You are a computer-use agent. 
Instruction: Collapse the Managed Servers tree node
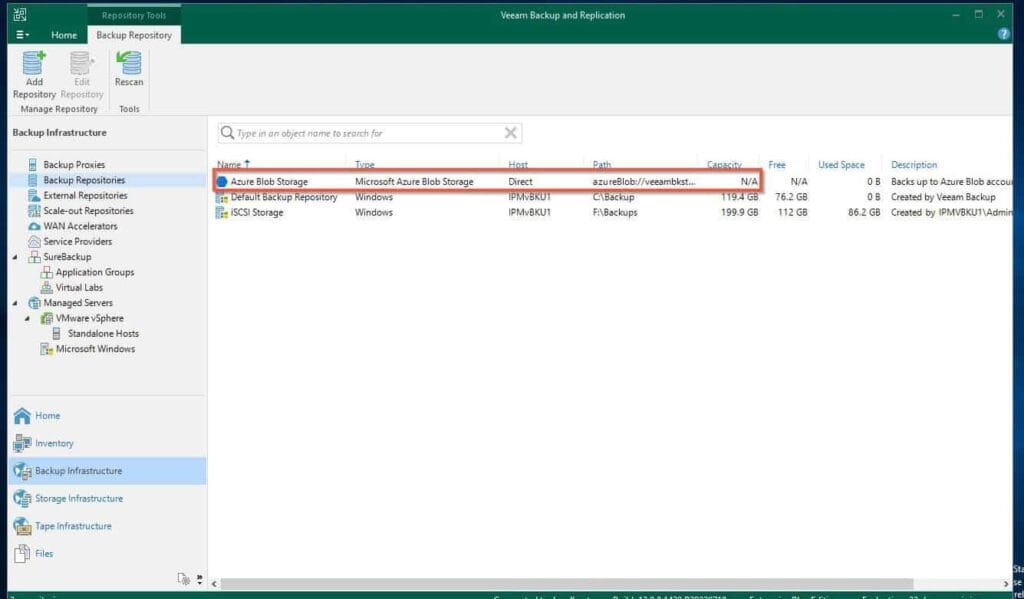pyautogui.click(x=15, y=303)
